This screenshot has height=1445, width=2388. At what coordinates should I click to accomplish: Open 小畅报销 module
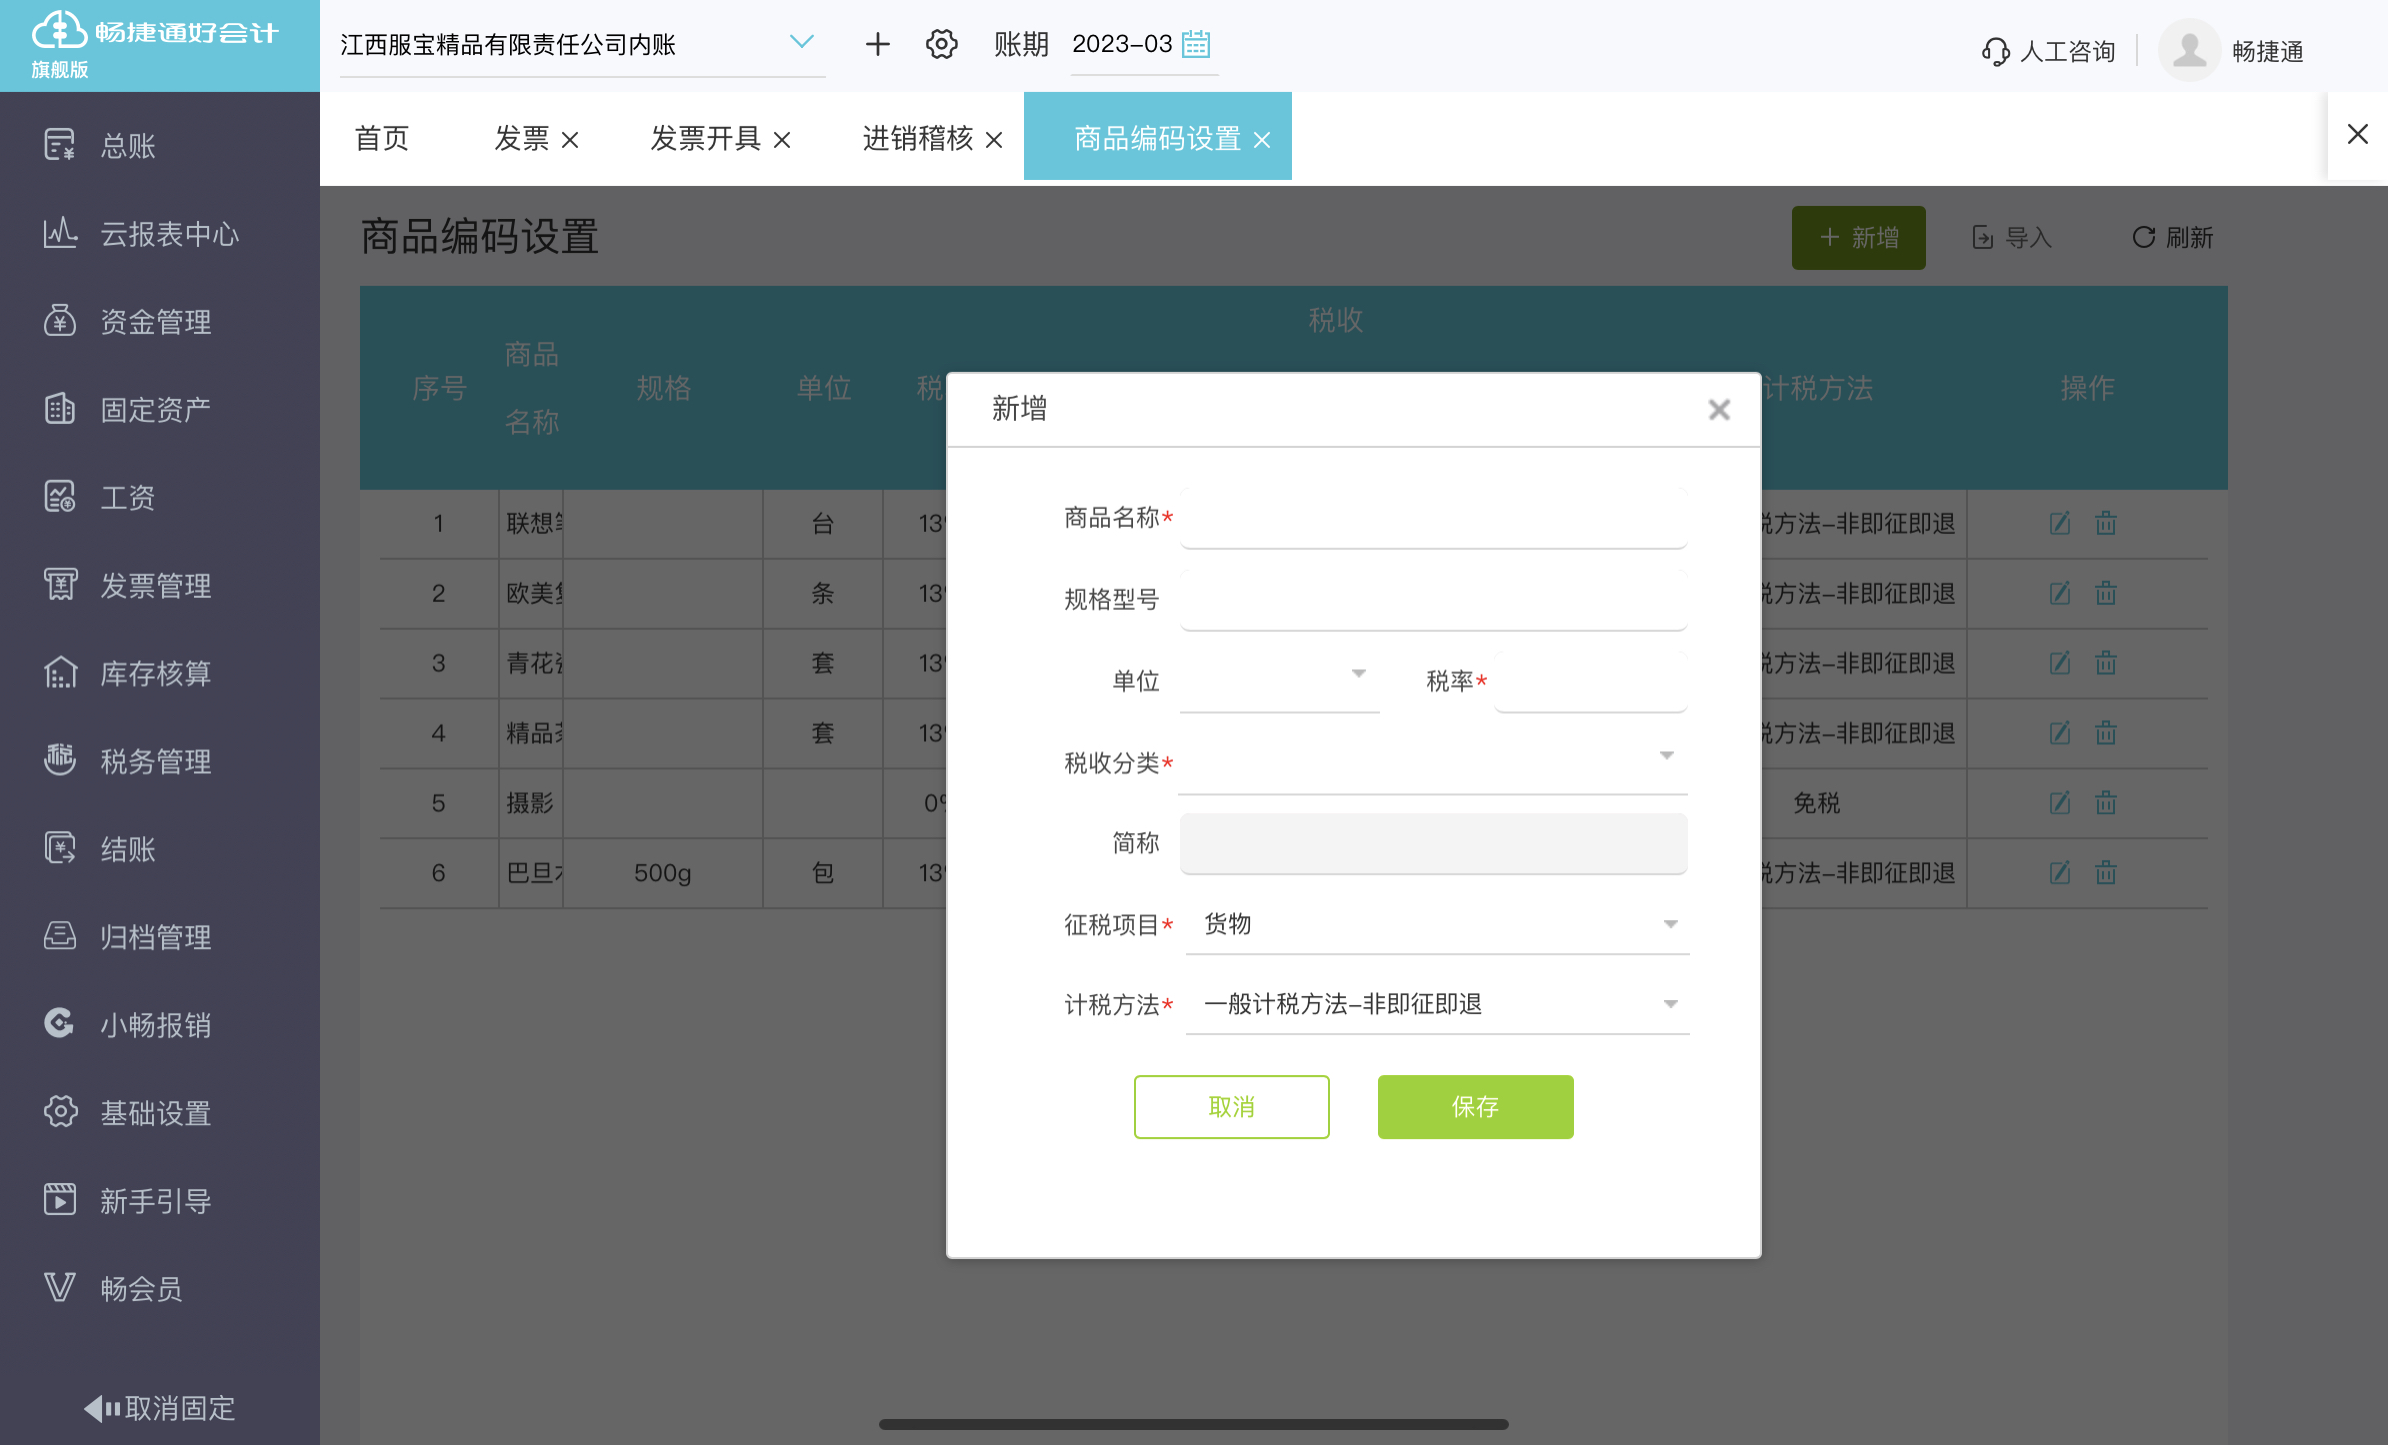159,1025
